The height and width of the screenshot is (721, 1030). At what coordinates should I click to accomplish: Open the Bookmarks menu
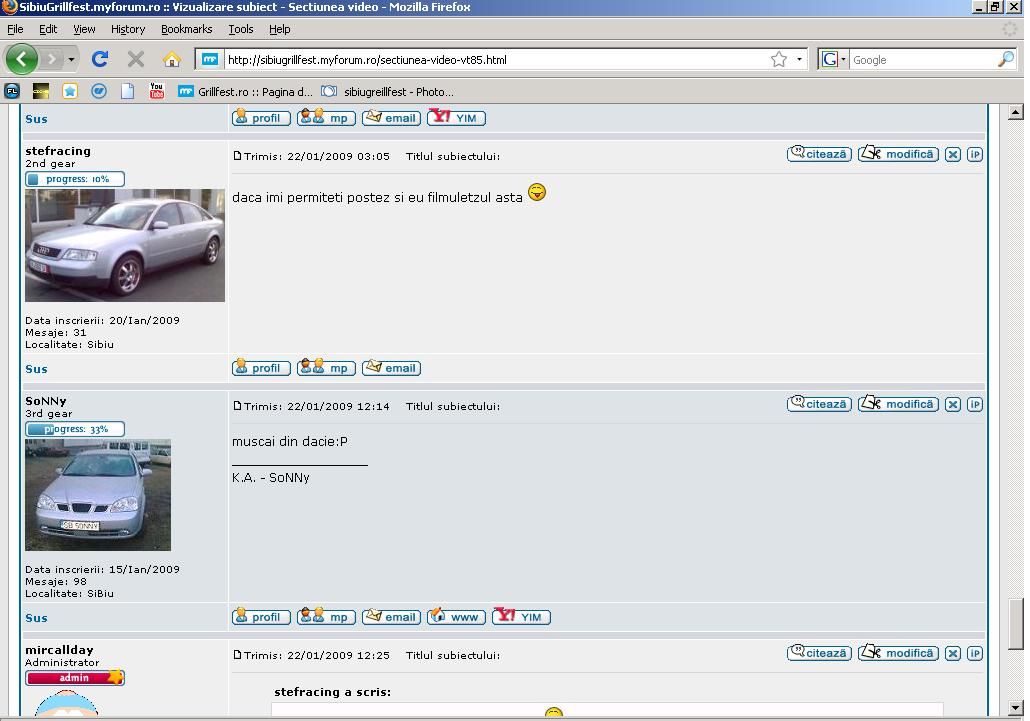187,29
